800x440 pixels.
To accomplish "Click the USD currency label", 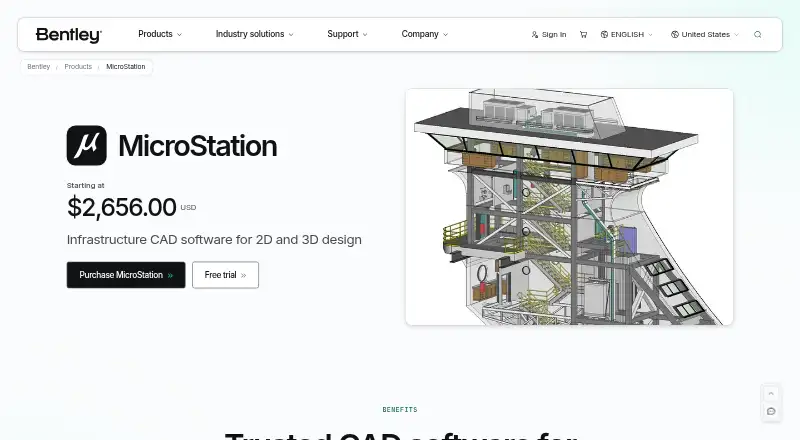I will pyautogui.click(x=188, y=207).
